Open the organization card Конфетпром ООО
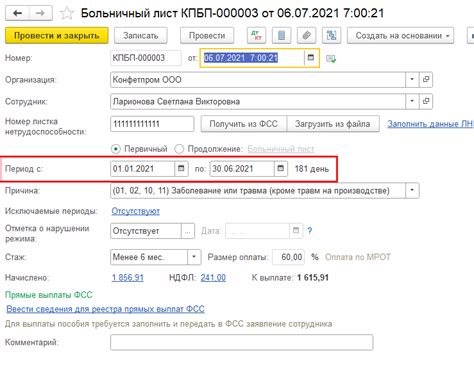This screenshot has height=367, width=474. 426,80
